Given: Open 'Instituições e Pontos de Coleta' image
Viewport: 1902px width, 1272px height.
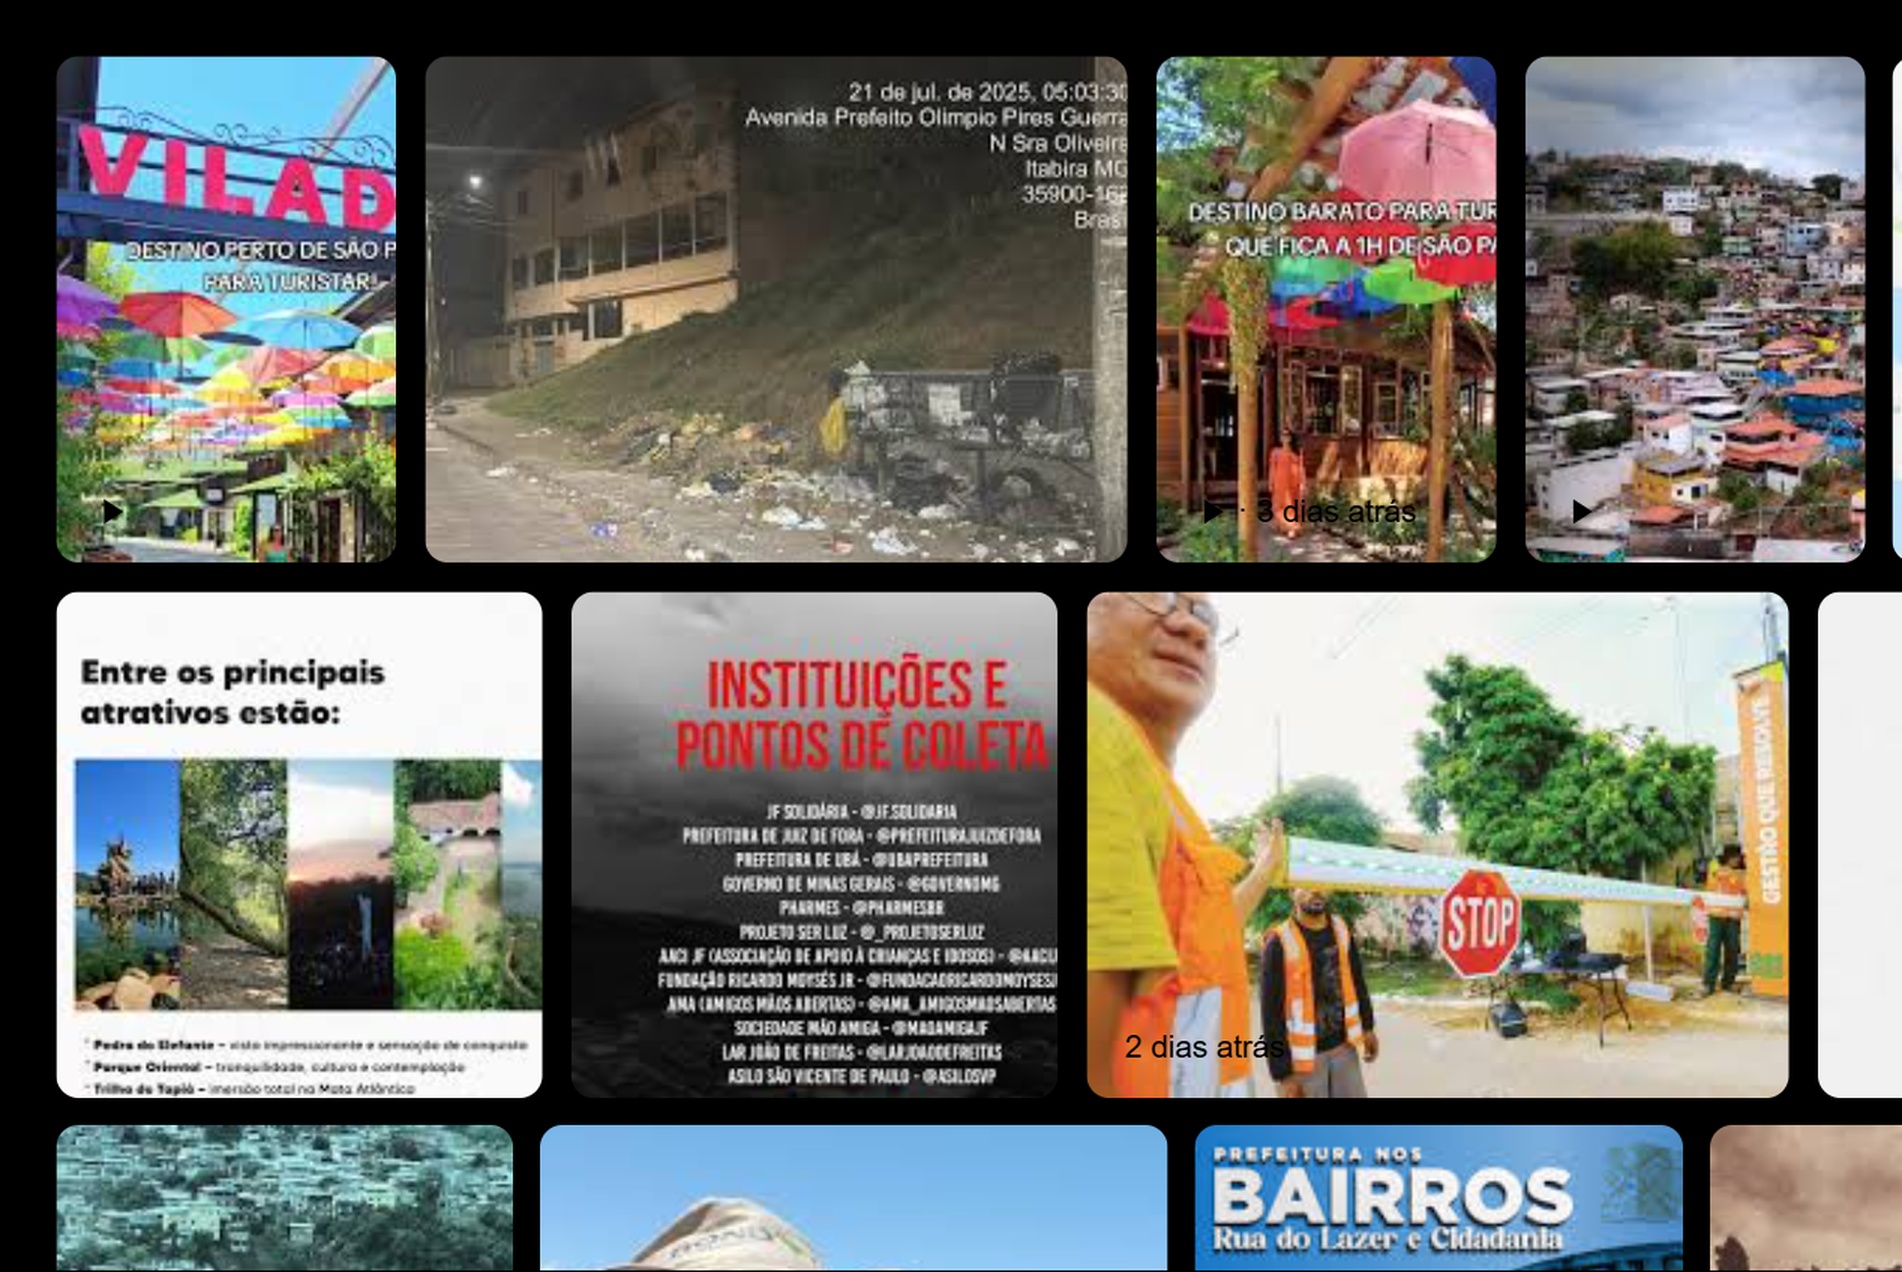Looking at the screenshot, I should (814, 845).
